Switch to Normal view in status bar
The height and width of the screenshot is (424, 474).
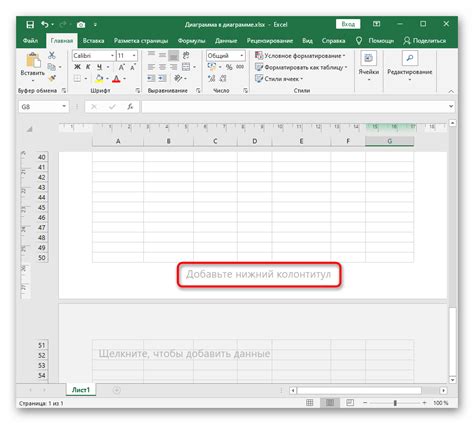[309, 403]
